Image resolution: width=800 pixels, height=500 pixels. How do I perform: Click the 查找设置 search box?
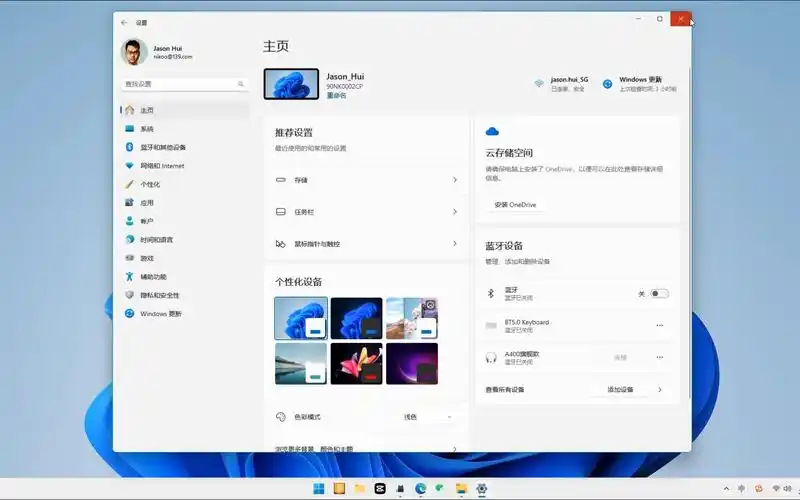[x=185, y=84]
